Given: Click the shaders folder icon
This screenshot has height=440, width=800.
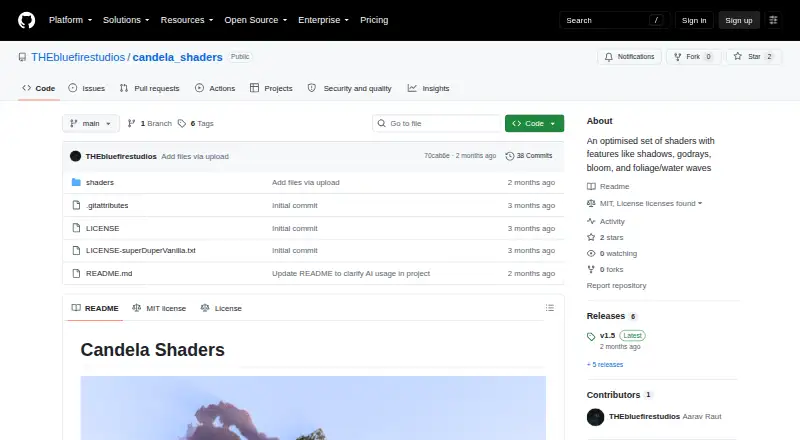Looking at the screenshot, I should (77, 182).
